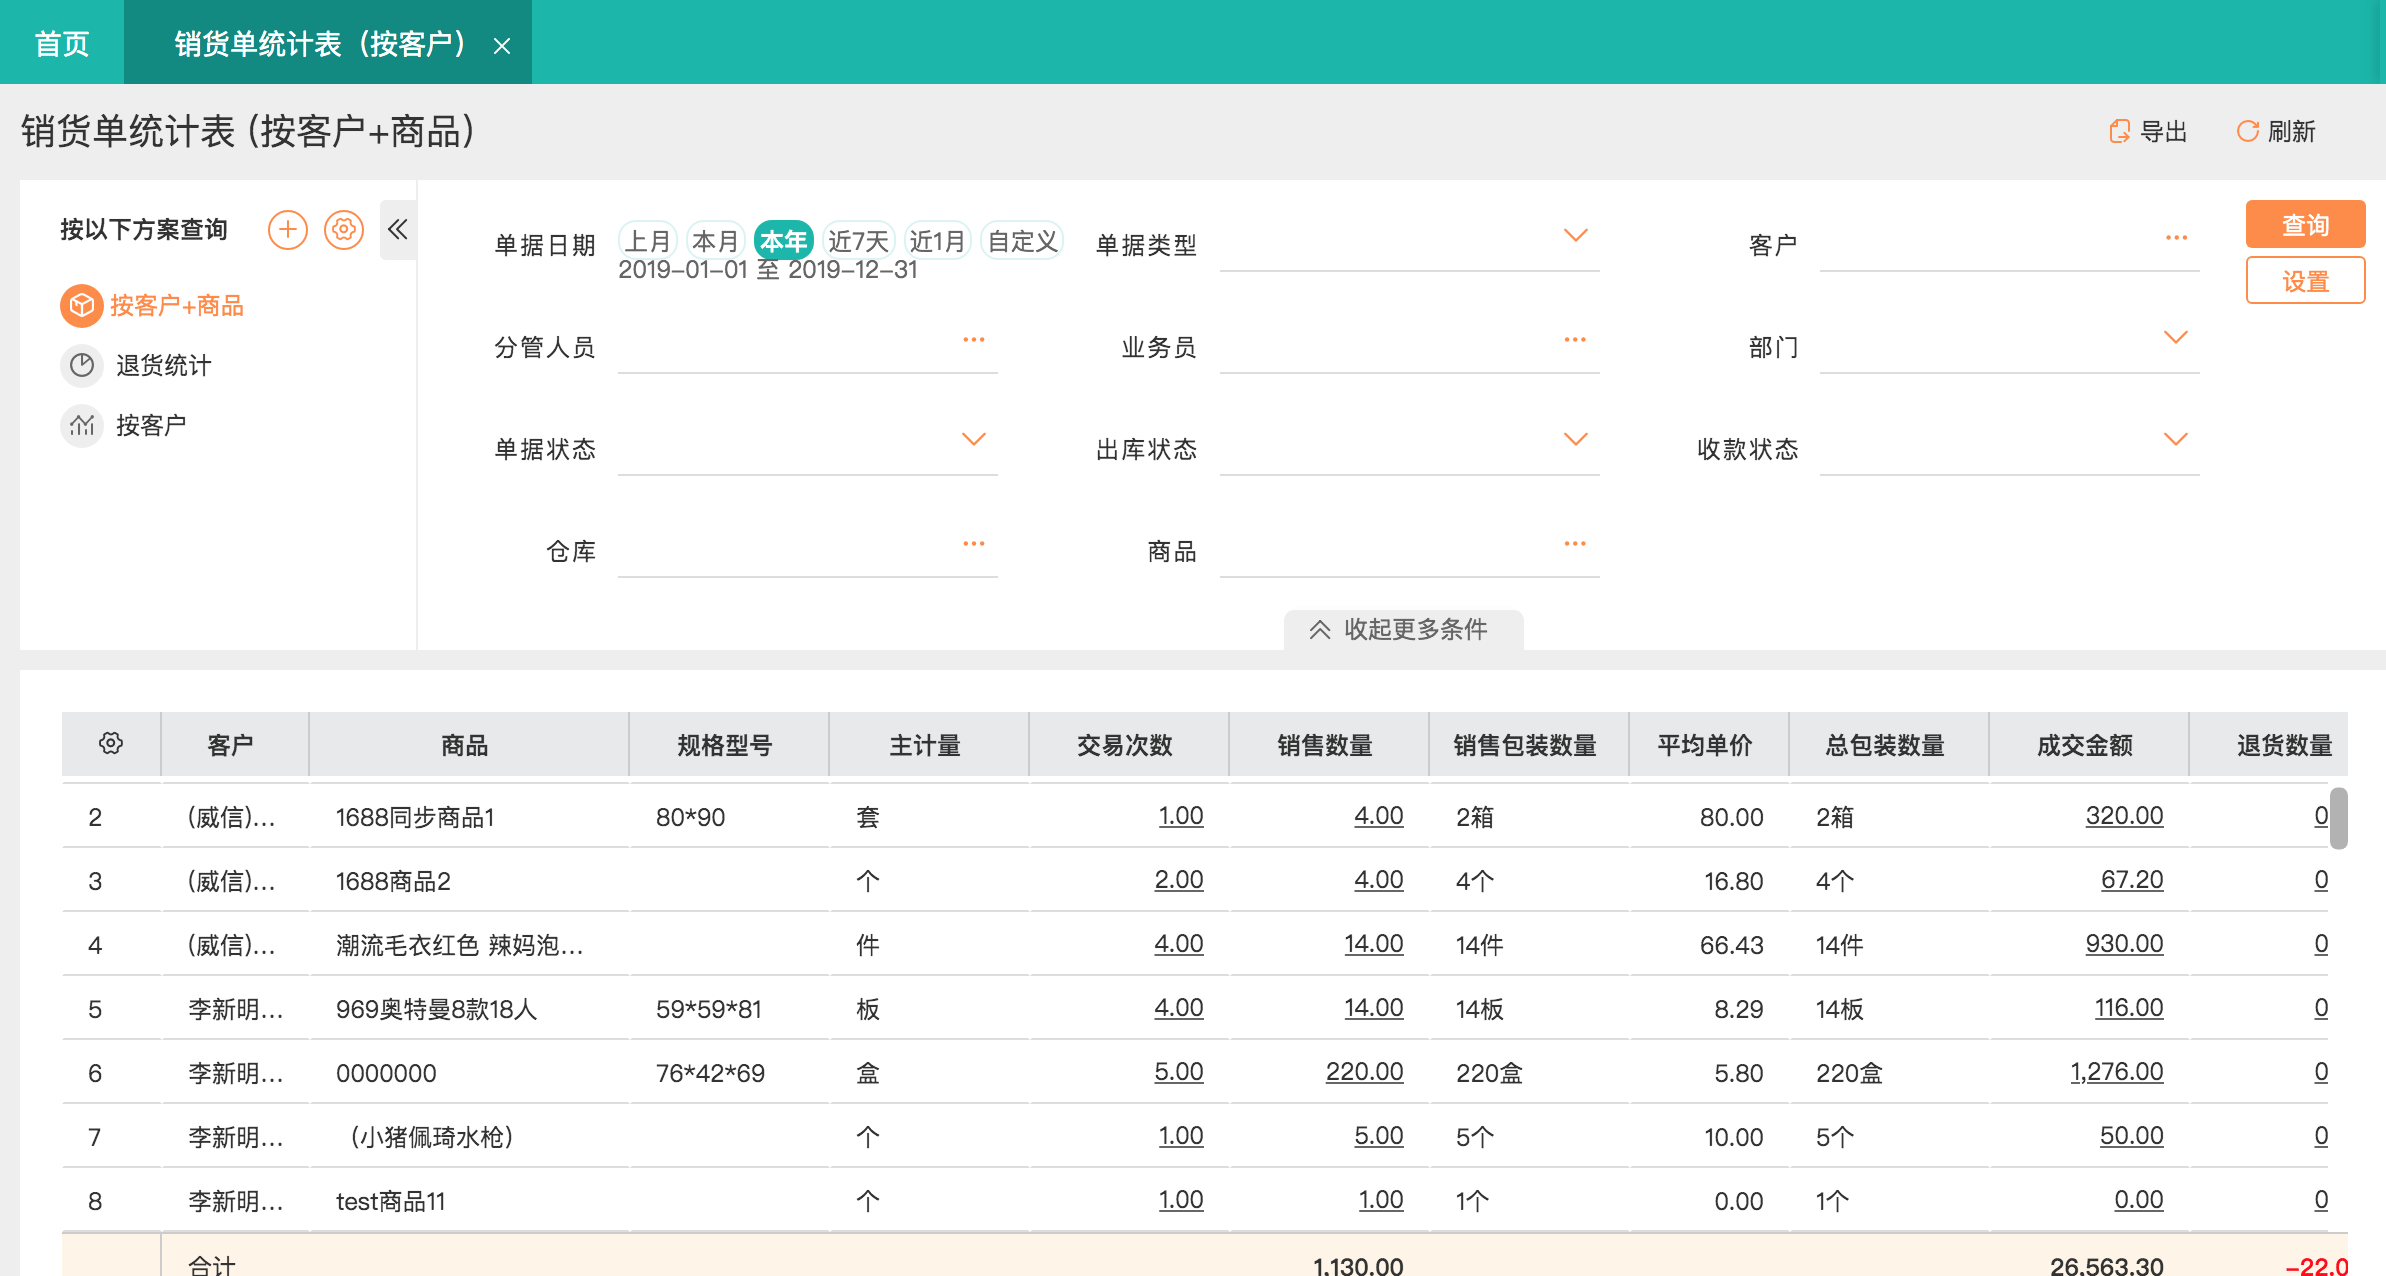Select 按客户 sidebar icon

pyautogui.click(x=80, y=426)
